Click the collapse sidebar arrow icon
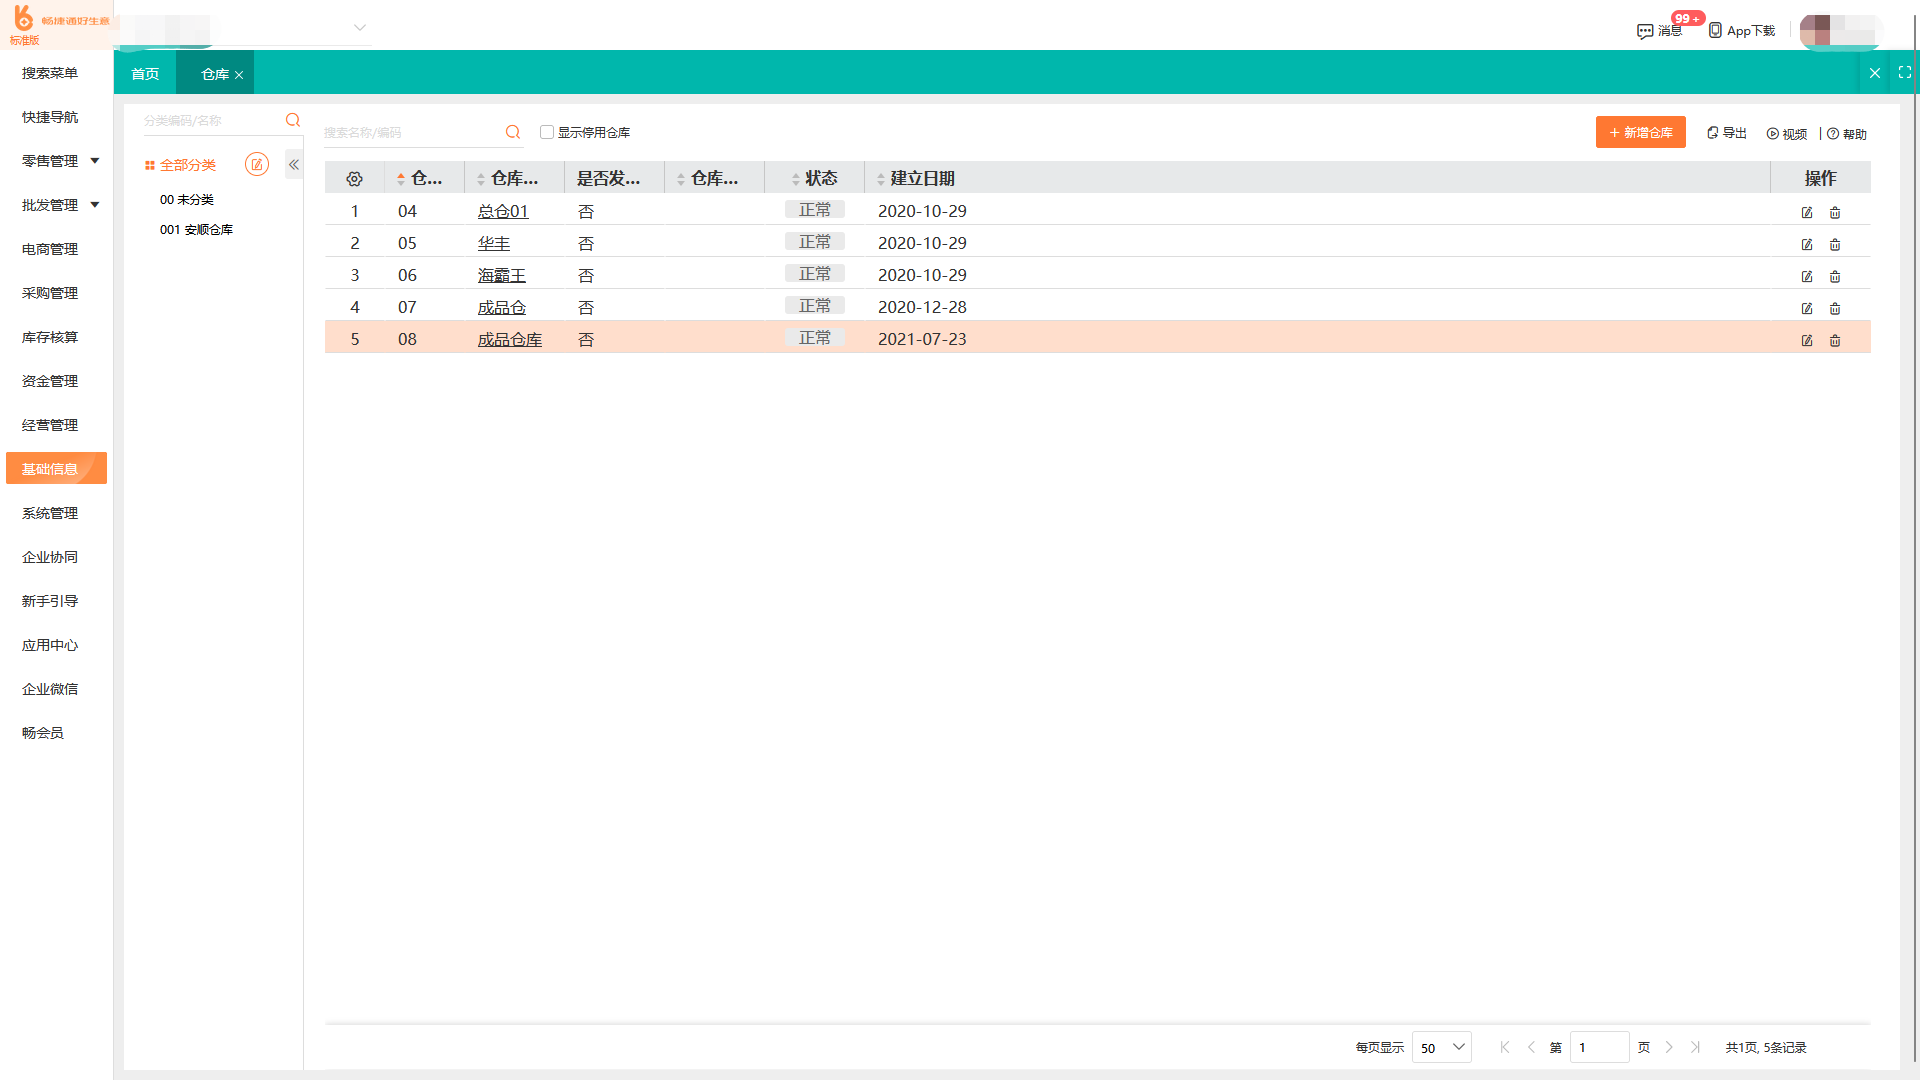 click(x=294, y=164)
